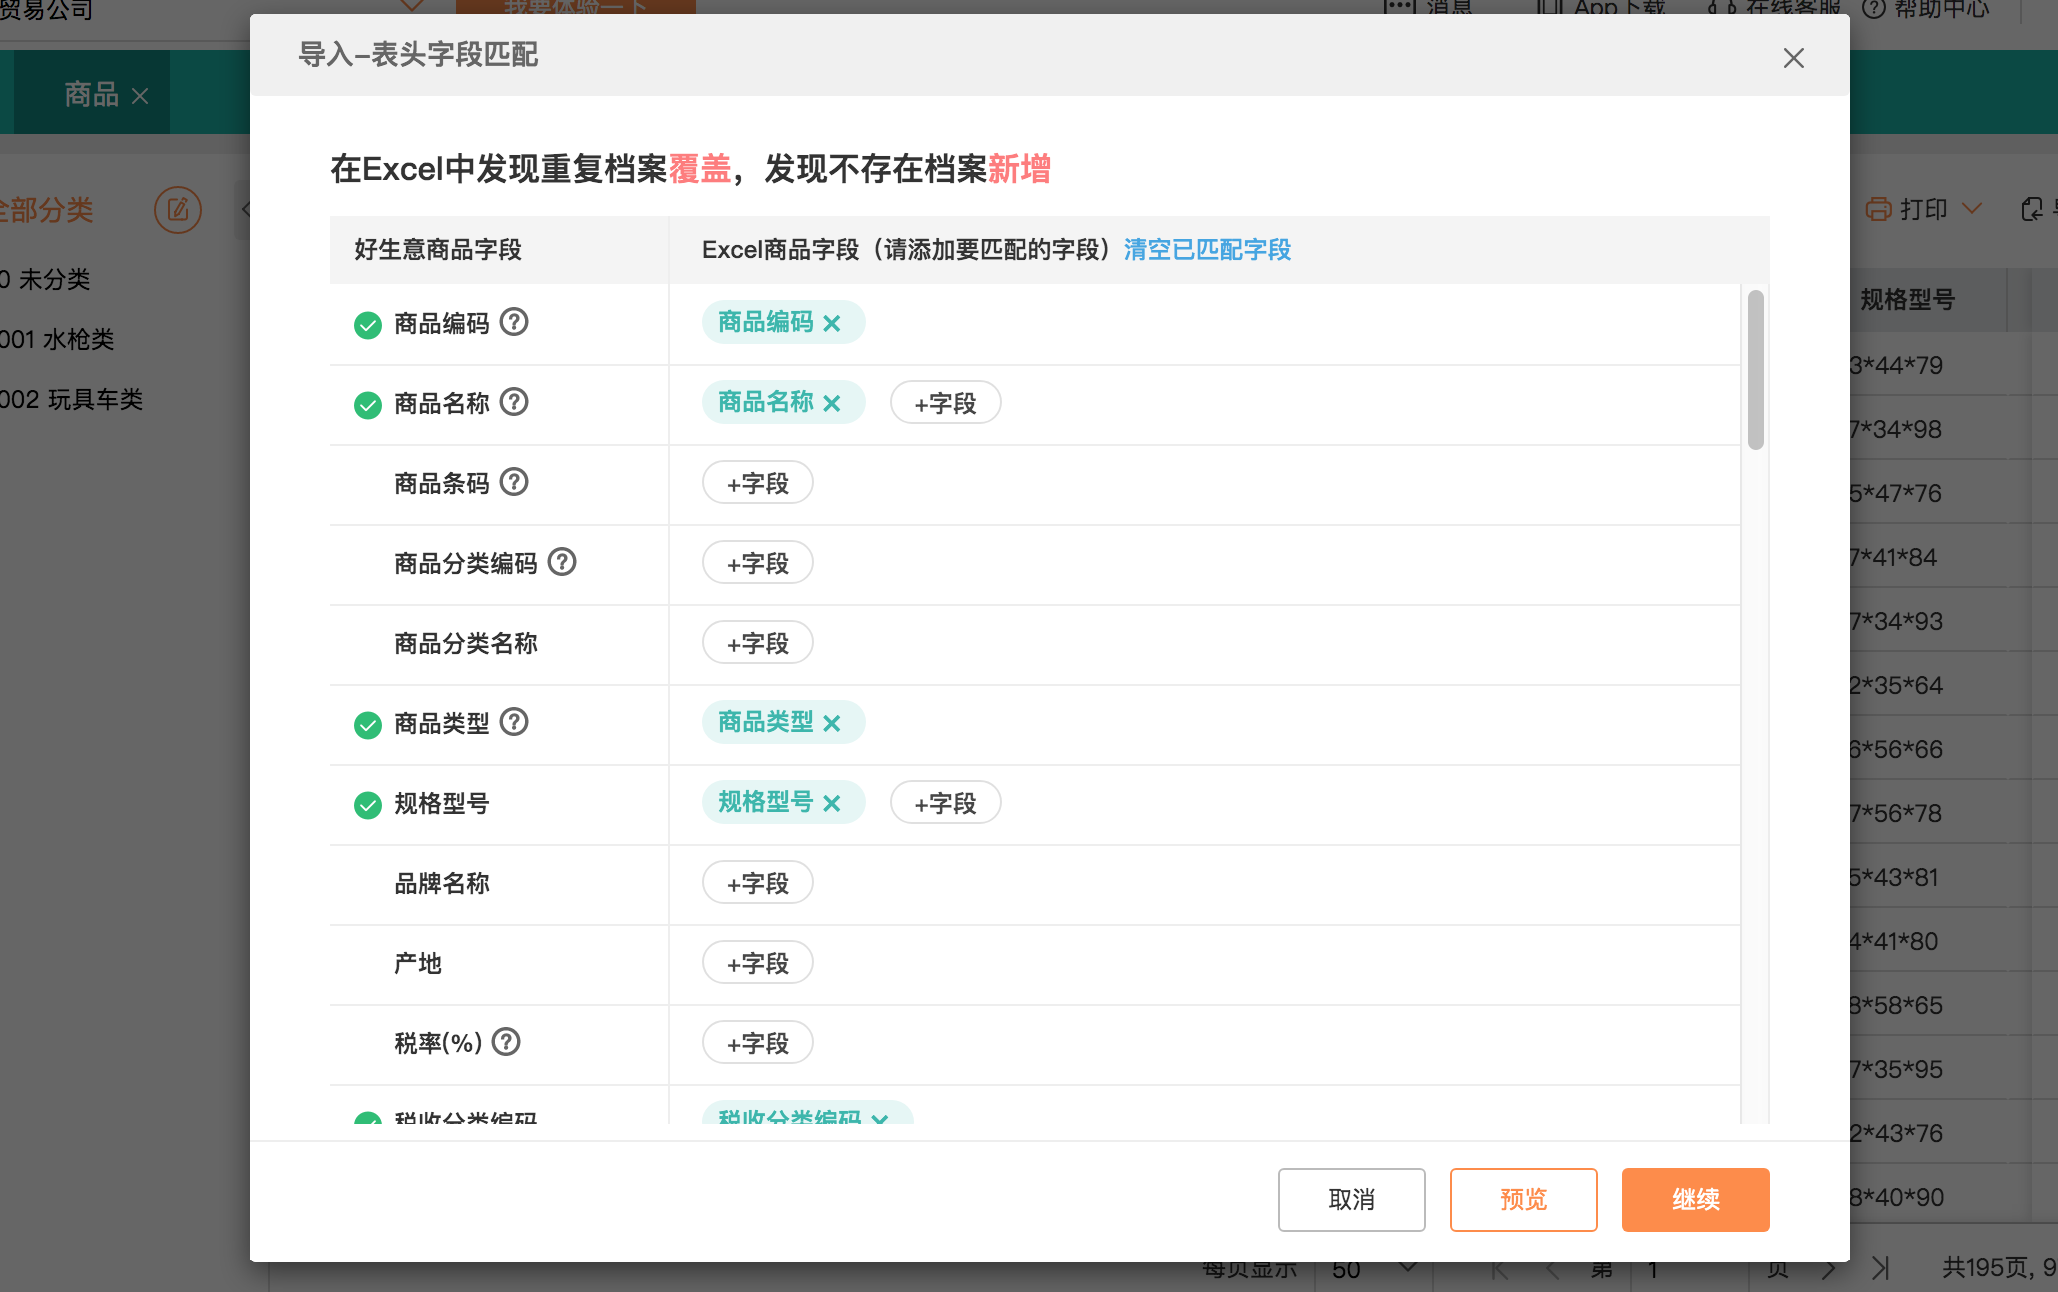The height and width of the screenshot is (1292, 2058).
Task: Click the 规格型号 remove icon
Action: pos(833,804)
